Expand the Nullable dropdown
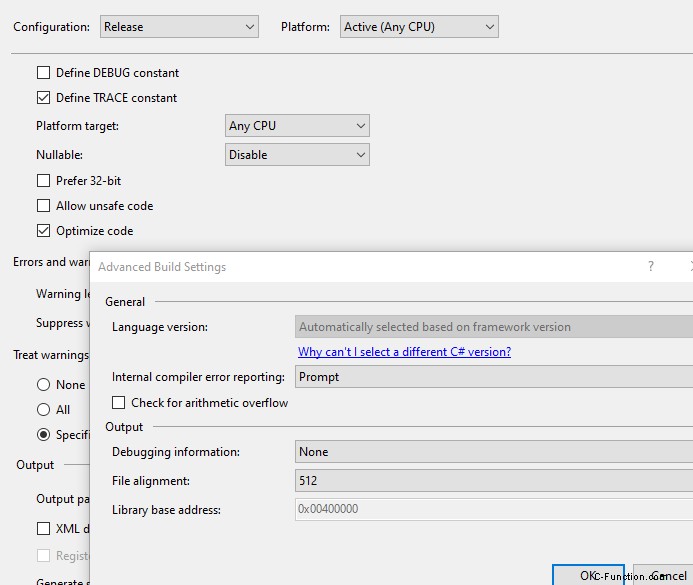The height and width of the screenshot is (585, 693). [x=297, y=155]
